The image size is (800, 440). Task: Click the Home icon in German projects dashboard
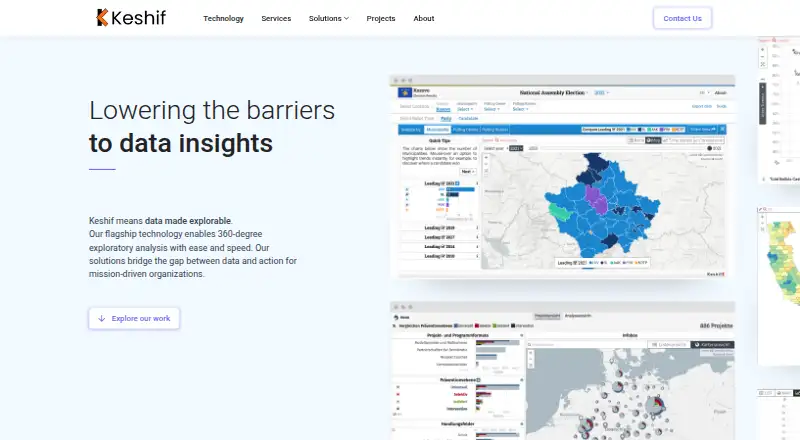pyautogui.click(x=396, y=317)
